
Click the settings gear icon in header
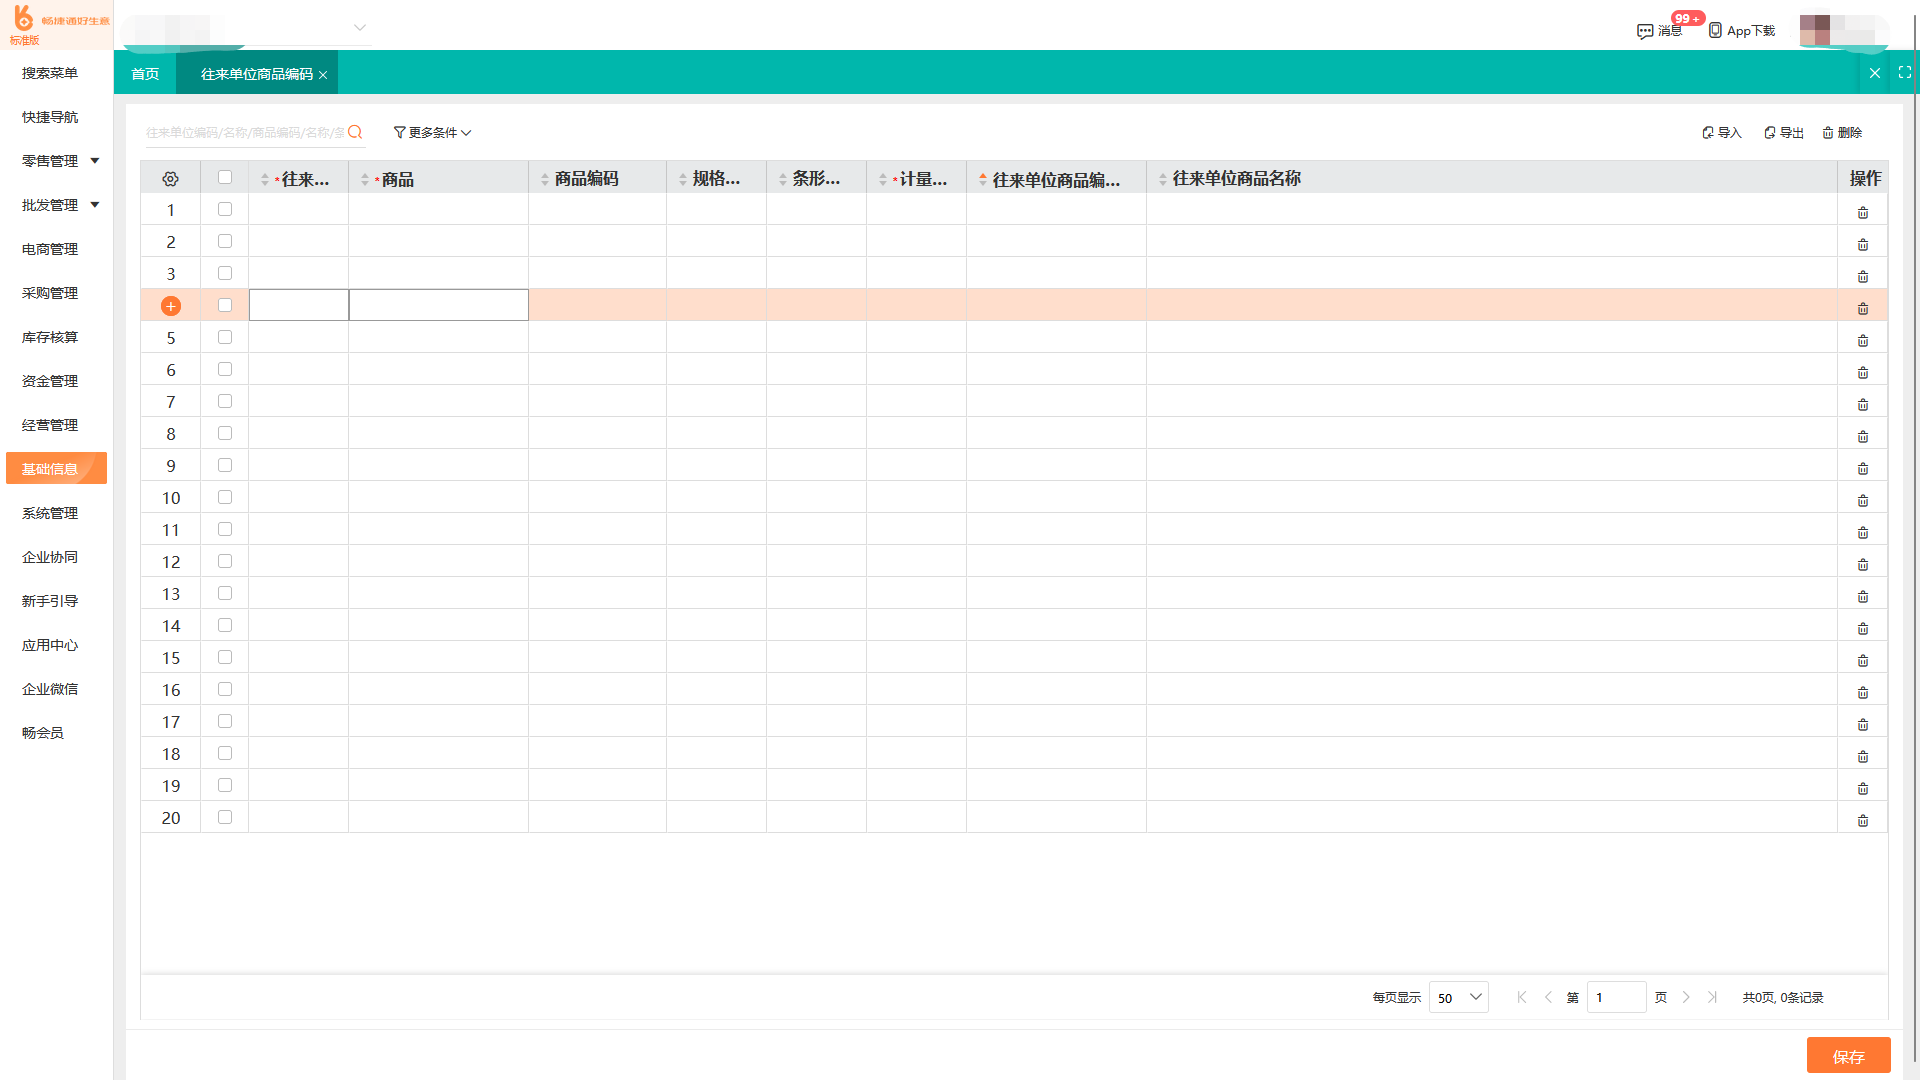click(170, 178)
